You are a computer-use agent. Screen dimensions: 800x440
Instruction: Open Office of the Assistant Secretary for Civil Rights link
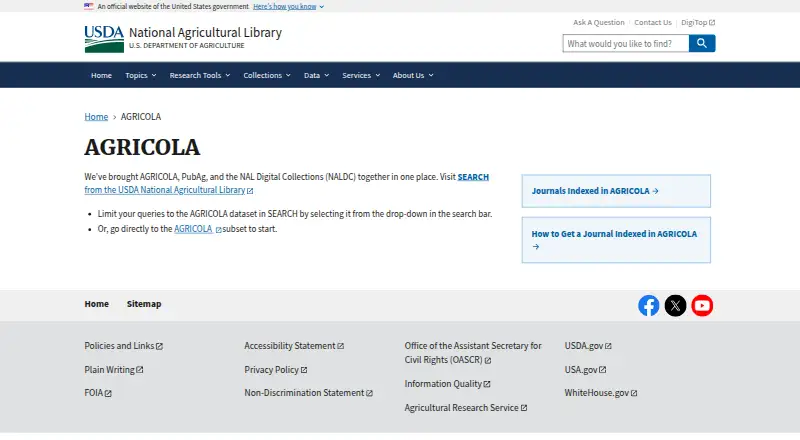point(473,353)
